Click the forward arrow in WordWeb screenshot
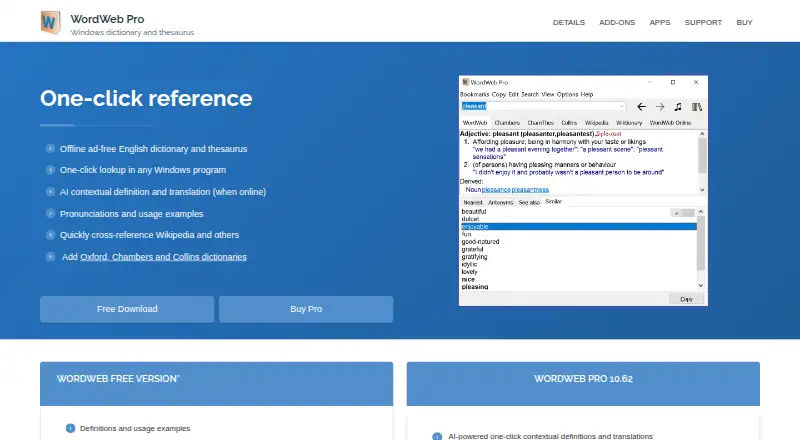 pos(660,107)
